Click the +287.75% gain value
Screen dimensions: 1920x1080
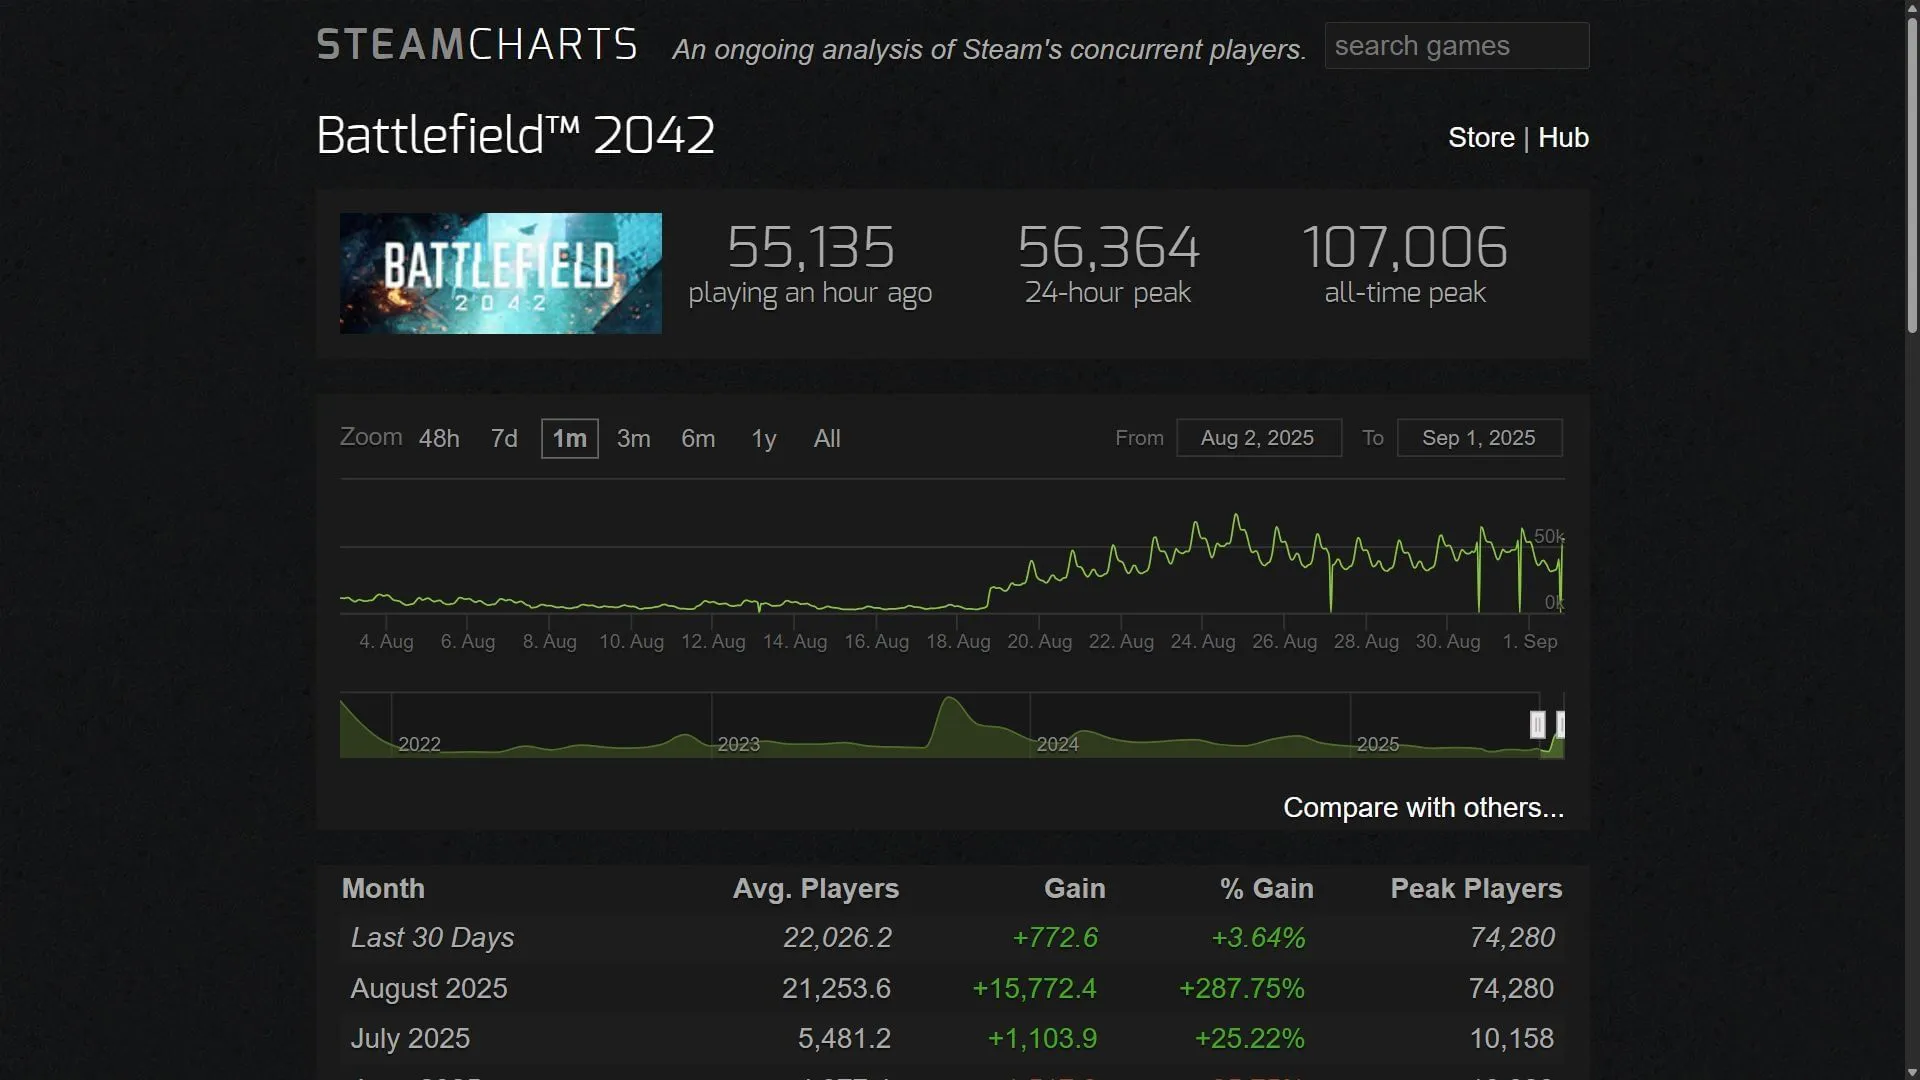pos(1242,989)
